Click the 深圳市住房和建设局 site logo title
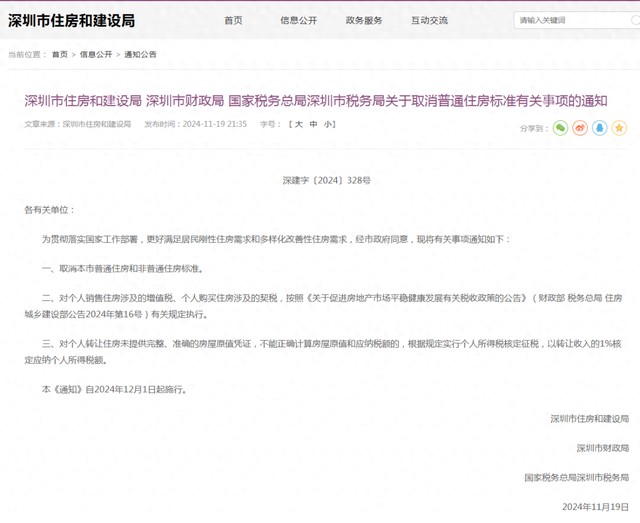The image size is (640, 523). [71, 20]
